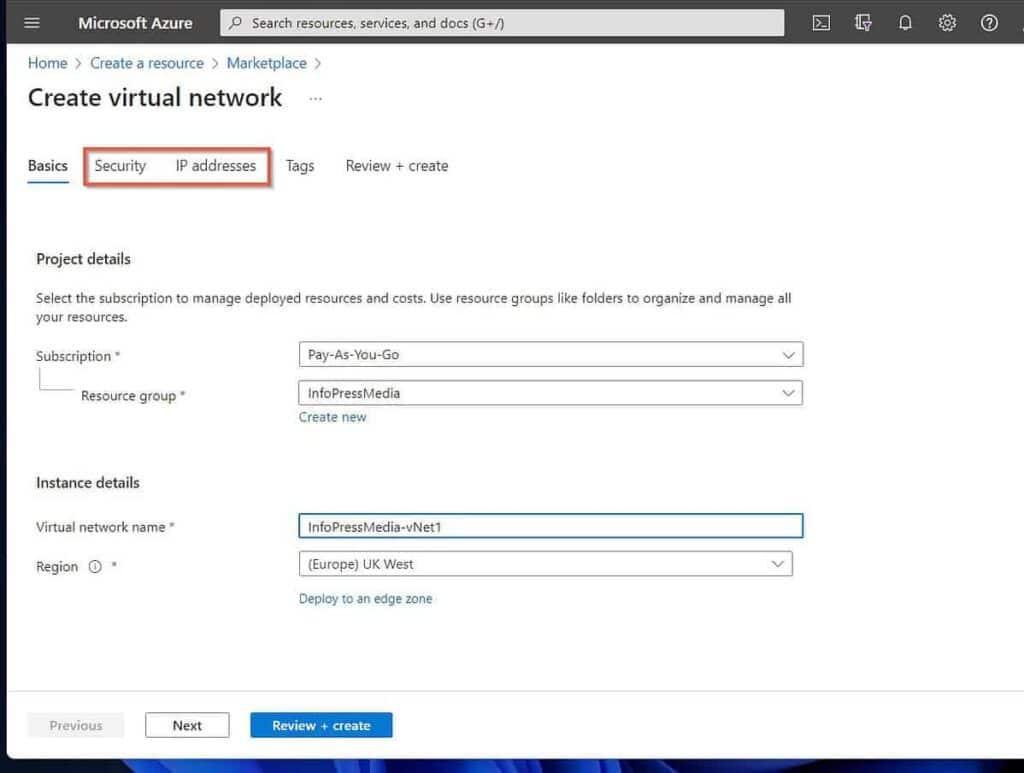Image resolution: width=1024 pixels, height=773 pixels.
Task: Click the Project details heading
Action: pyautogui.click(x=83, y=259)
